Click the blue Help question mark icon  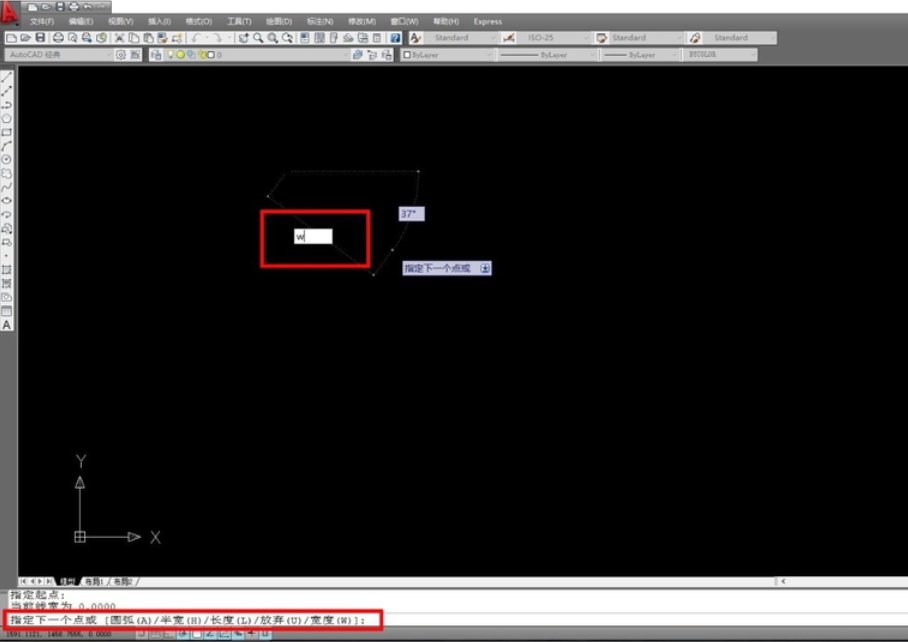[x=395, y=38]
